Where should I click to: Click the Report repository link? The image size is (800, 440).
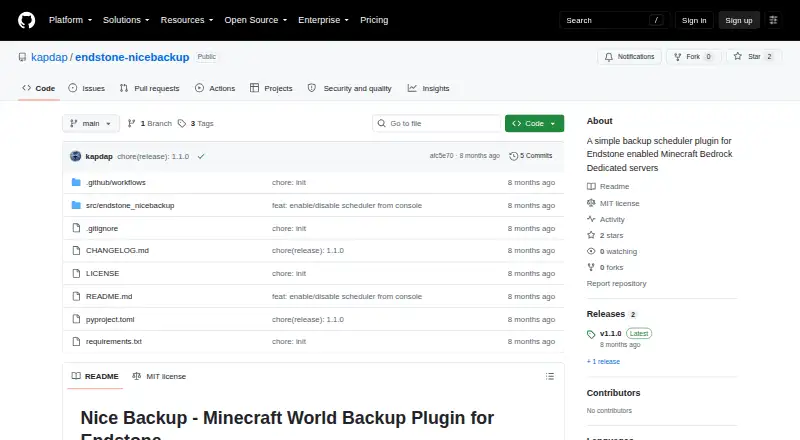click(616, 283)
